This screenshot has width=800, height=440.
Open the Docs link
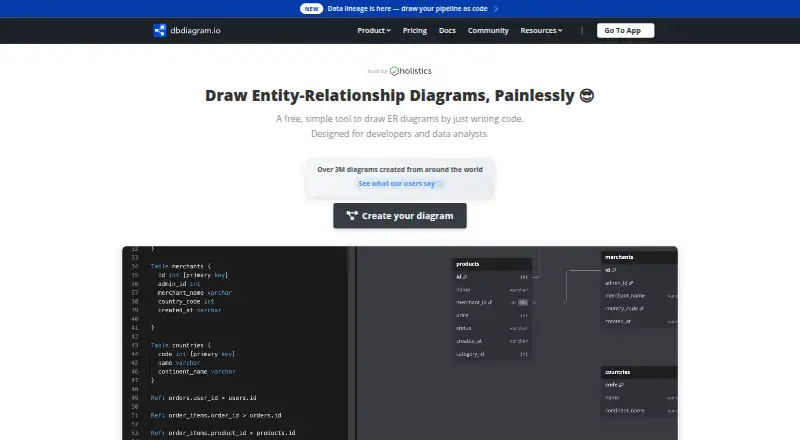click(x=447, y=31)
